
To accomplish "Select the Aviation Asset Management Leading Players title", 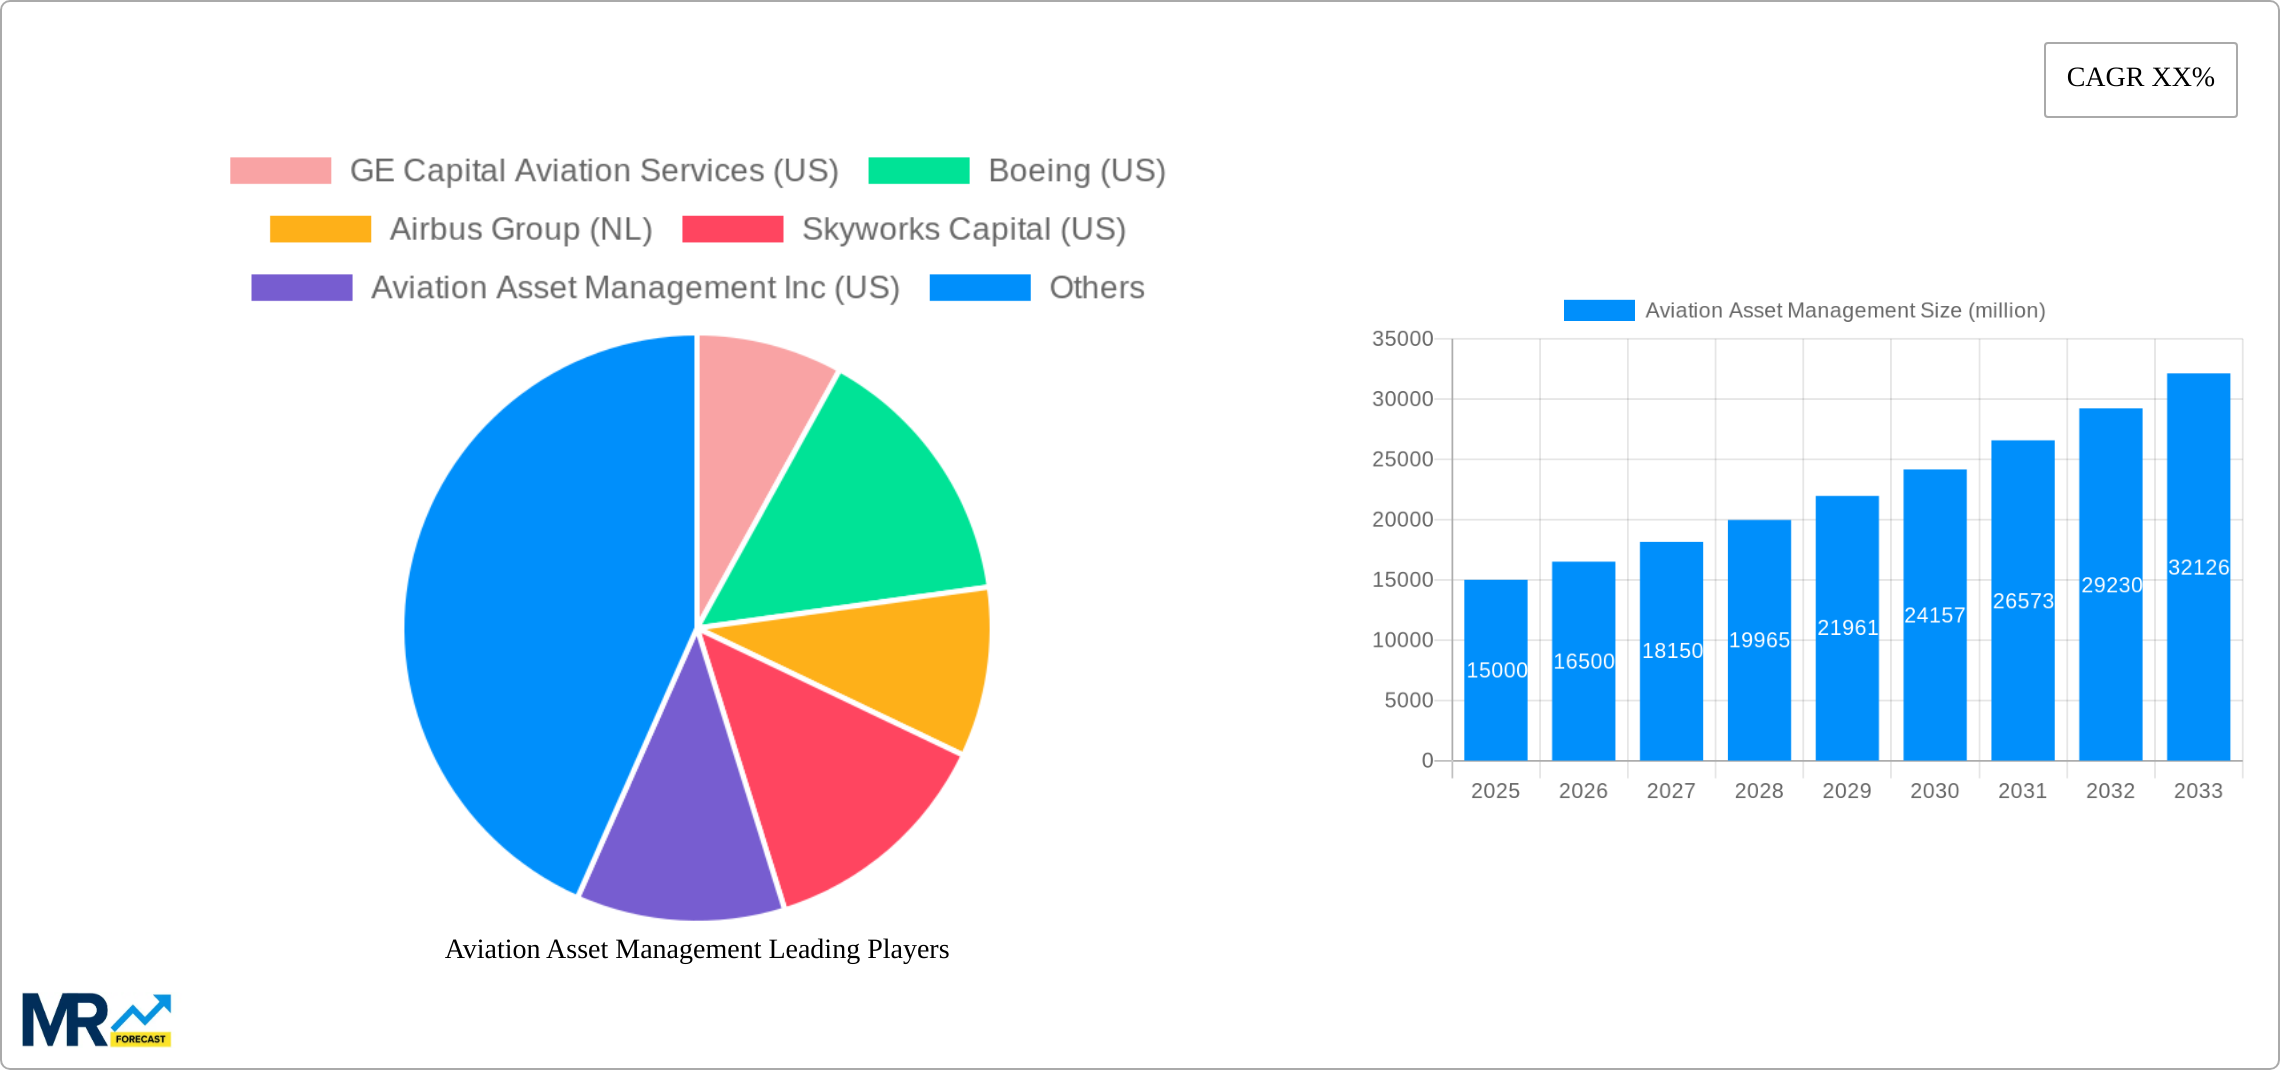I will coord(697,950).
